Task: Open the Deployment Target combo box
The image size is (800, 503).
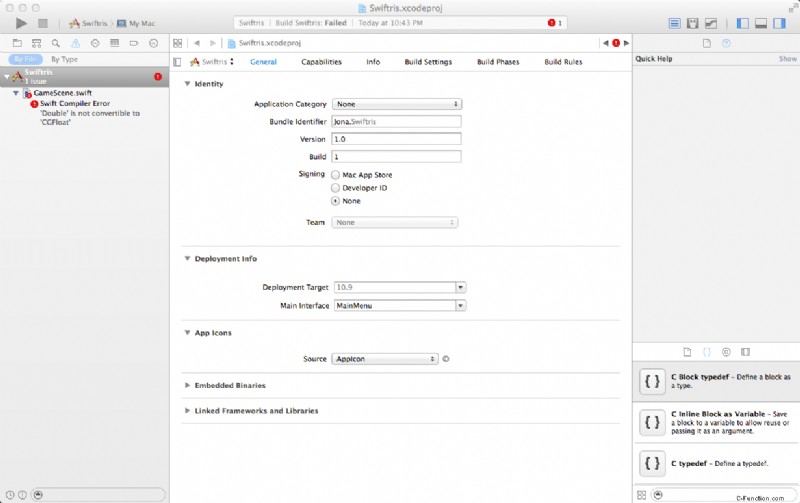Action: 460,287
